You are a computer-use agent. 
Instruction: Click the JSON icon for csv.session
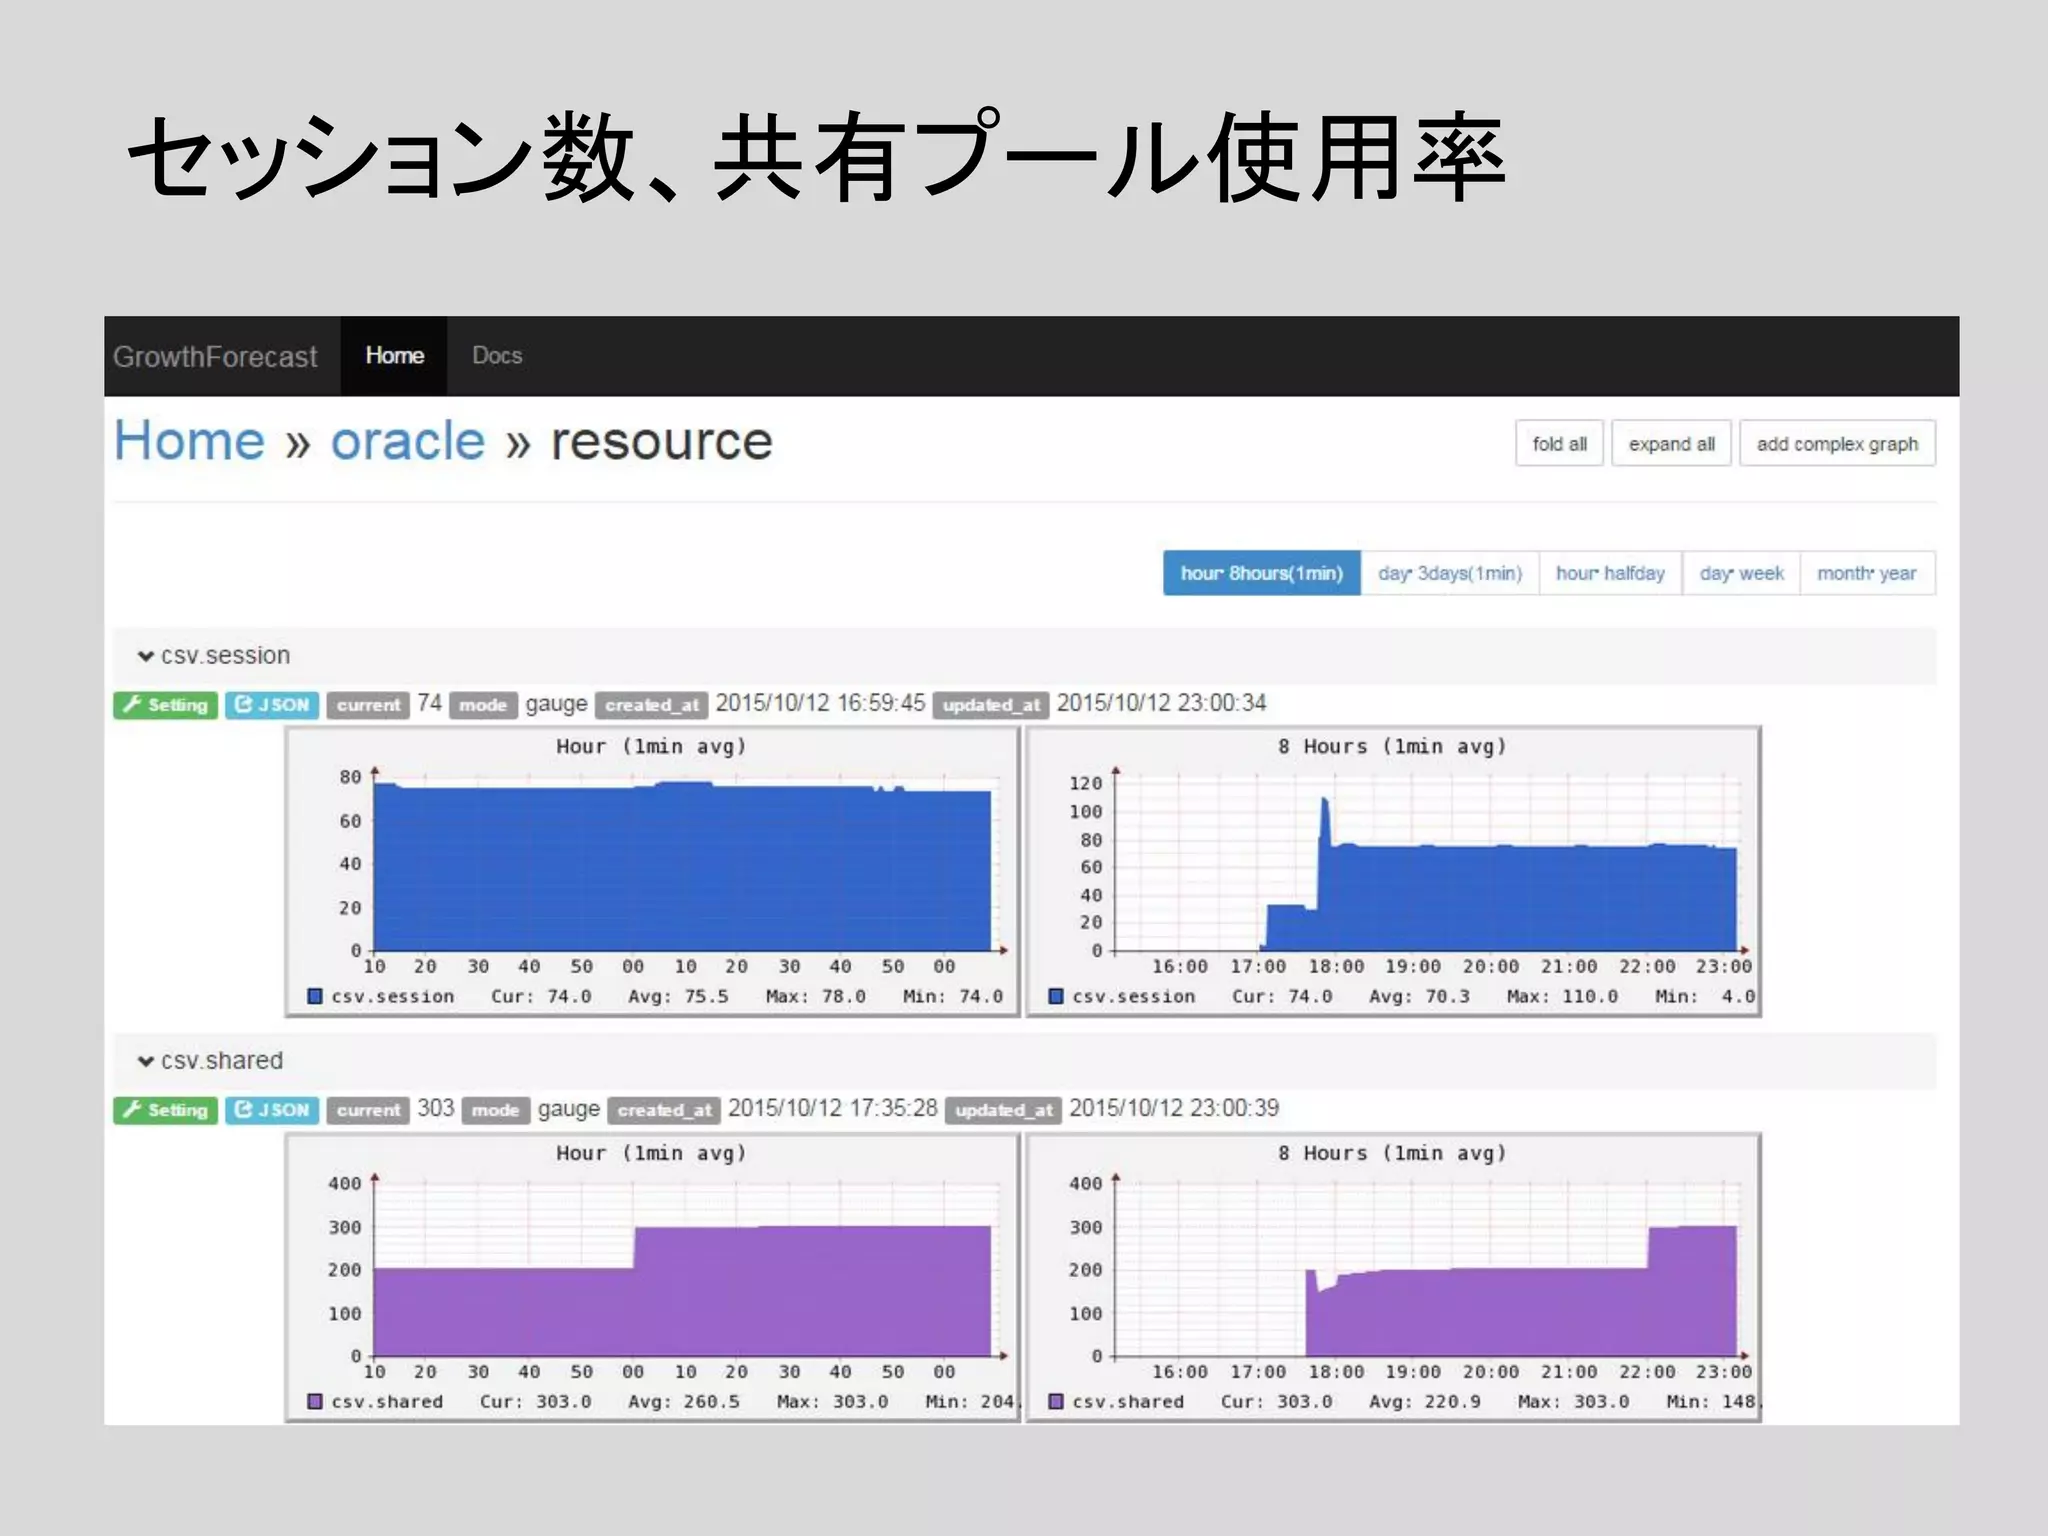[x=271, y=705]
